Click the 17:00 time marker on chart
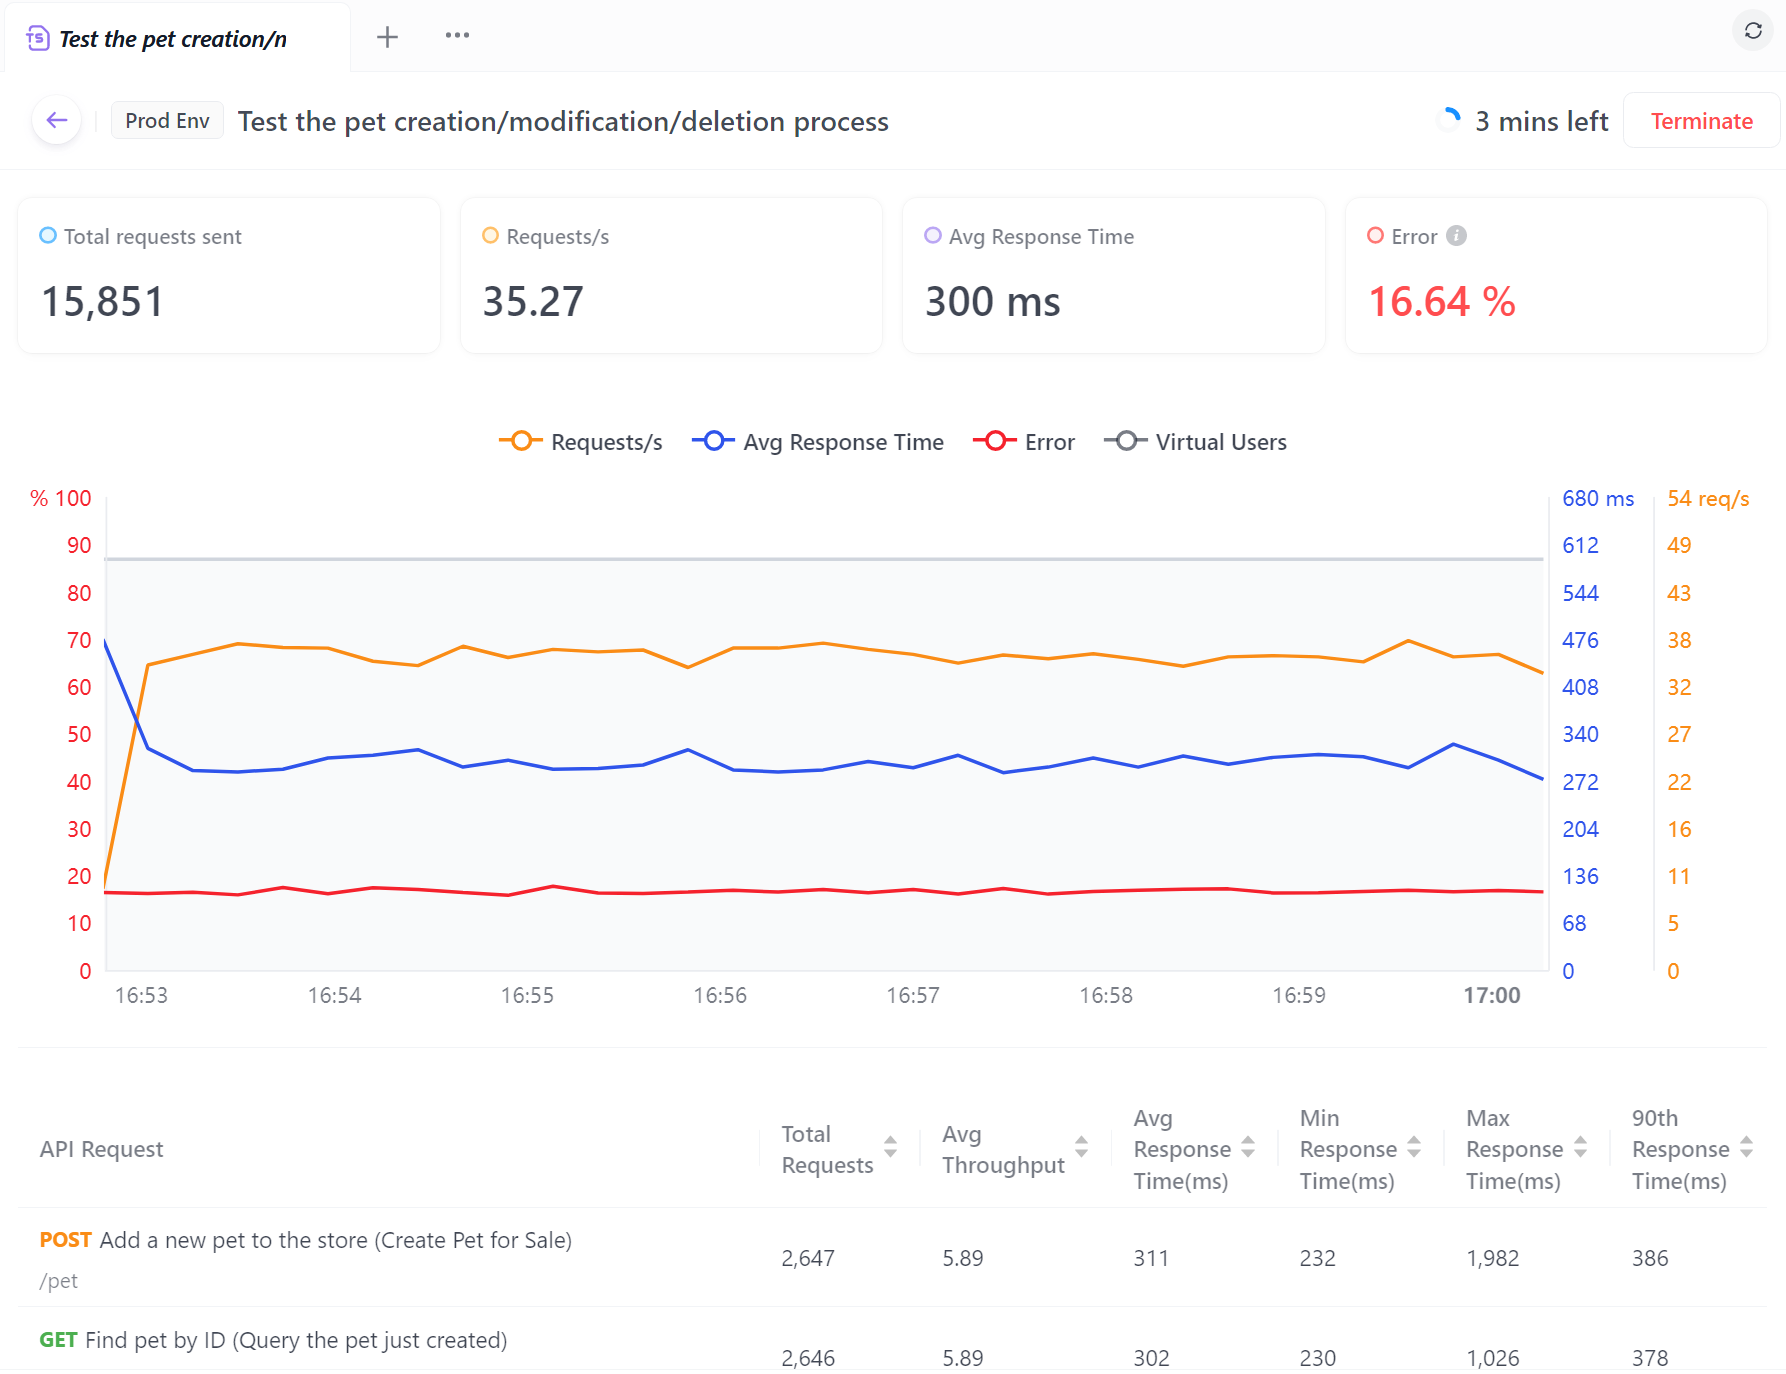1786x1374 pixels. [x=1491, y=995]
